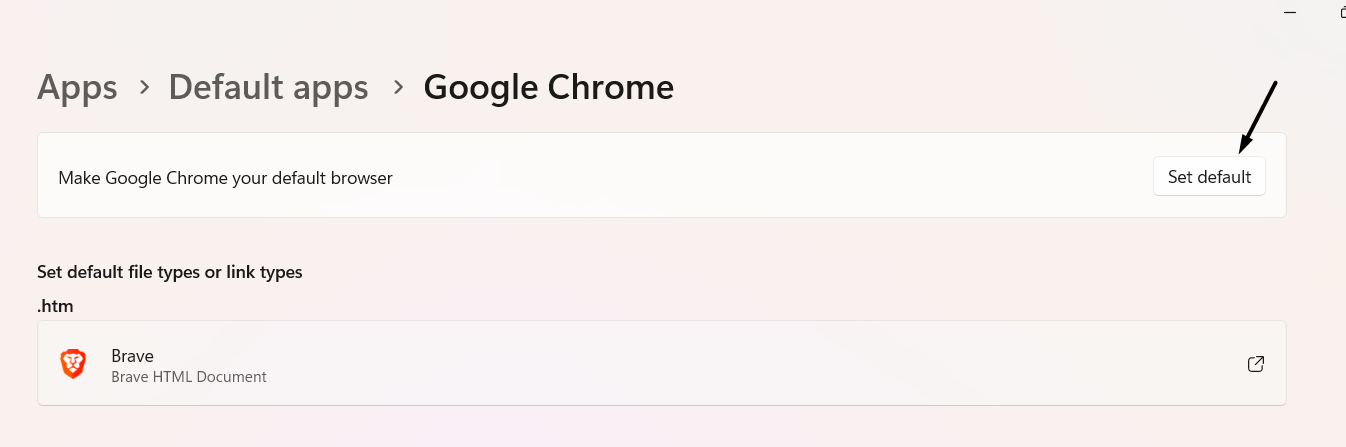Viewport: 1346px width, 447px height.
Task: Click the blank area below .htm card
Action: pos(660,427)
